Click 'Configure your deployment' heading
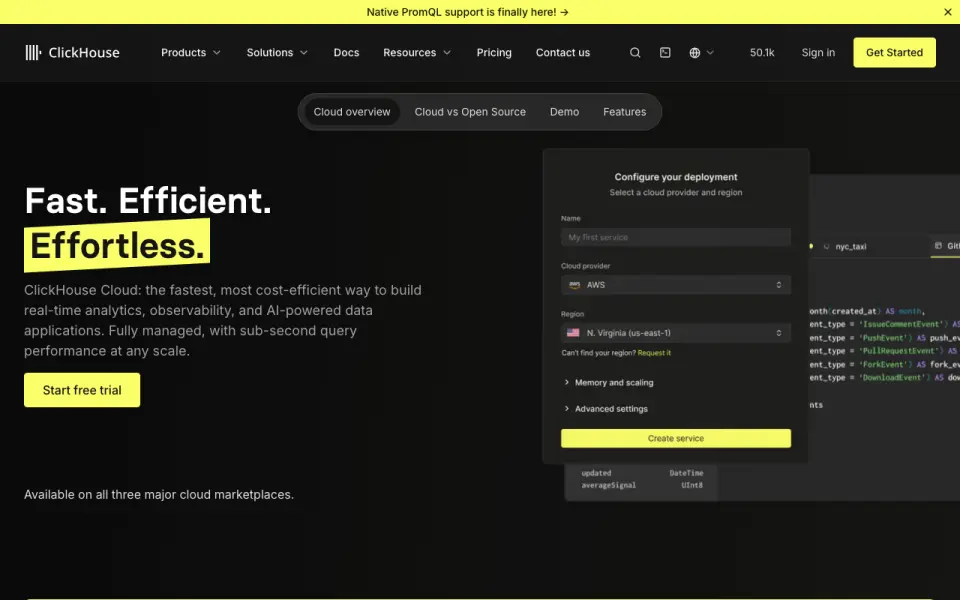 pos(675,177)
